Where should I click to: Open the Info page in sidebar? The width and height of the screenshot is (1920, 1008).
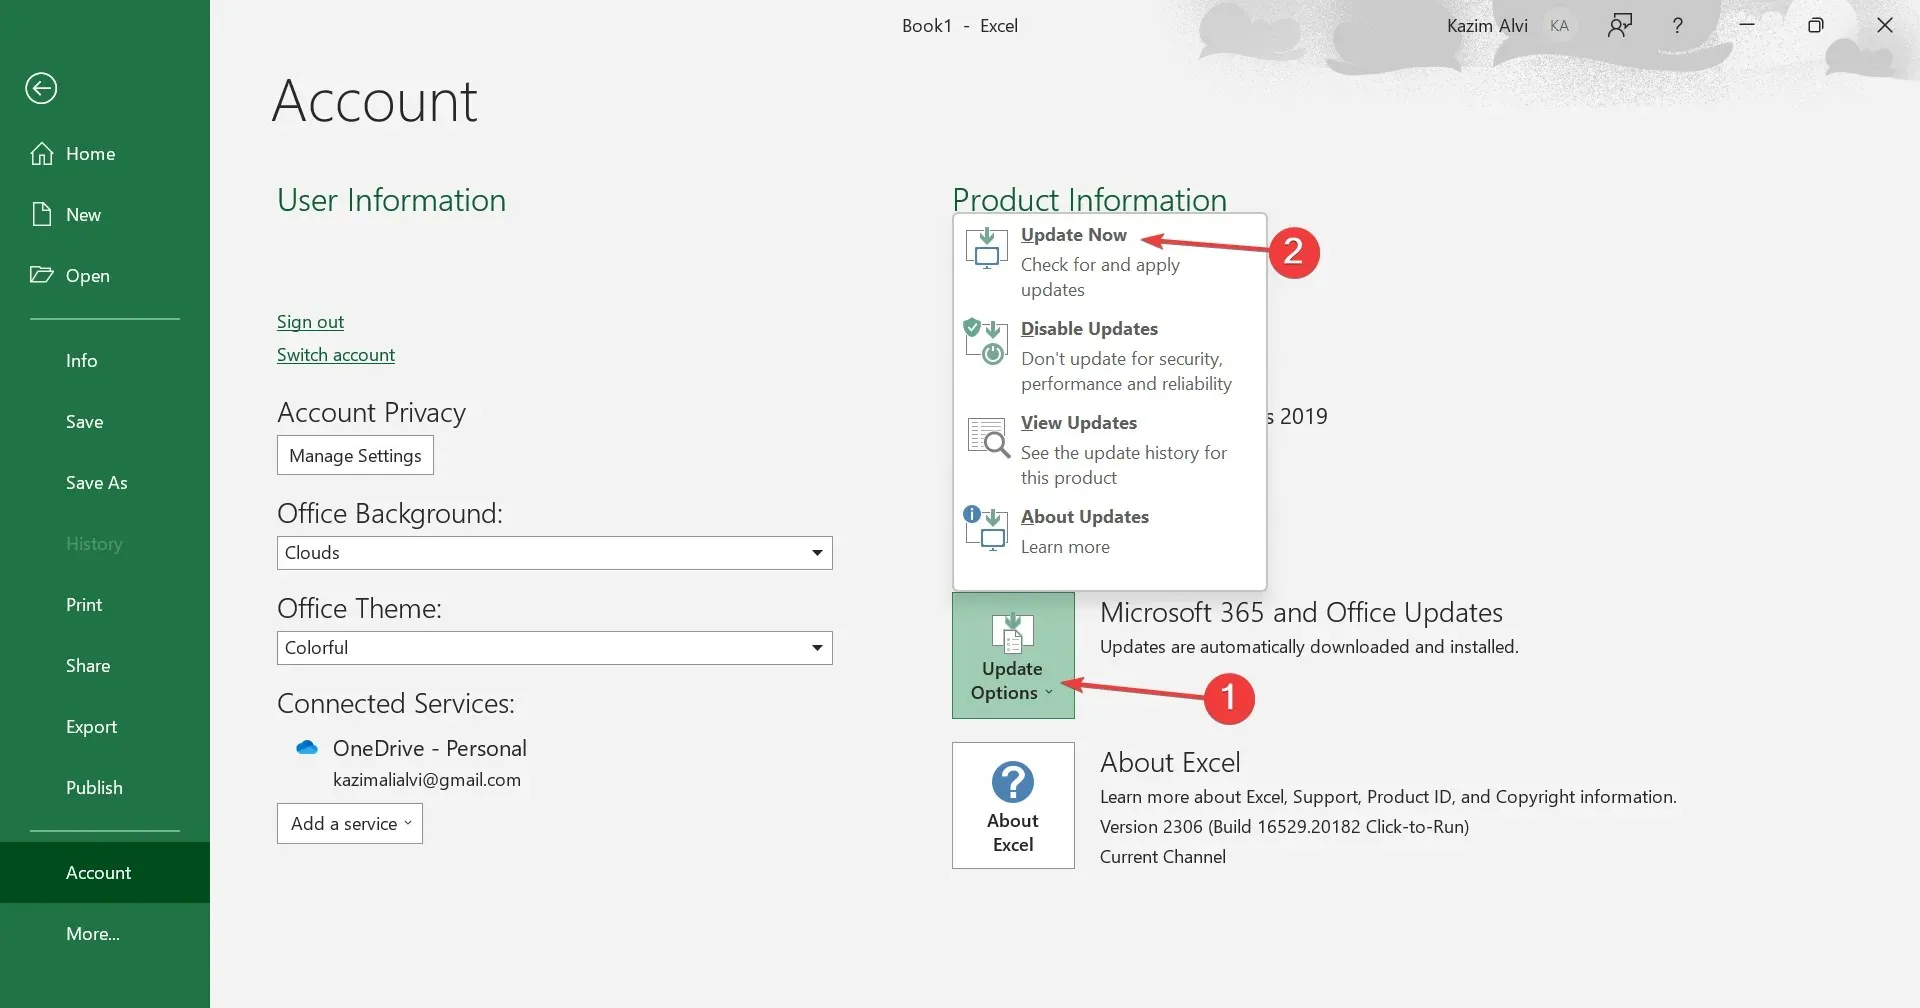(x=105, y=361)
